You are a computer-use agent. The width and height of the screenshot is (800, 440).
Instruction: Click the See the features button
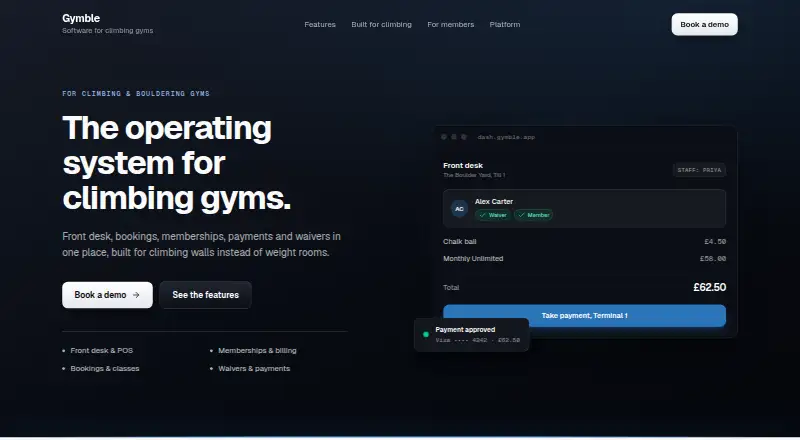206,295
